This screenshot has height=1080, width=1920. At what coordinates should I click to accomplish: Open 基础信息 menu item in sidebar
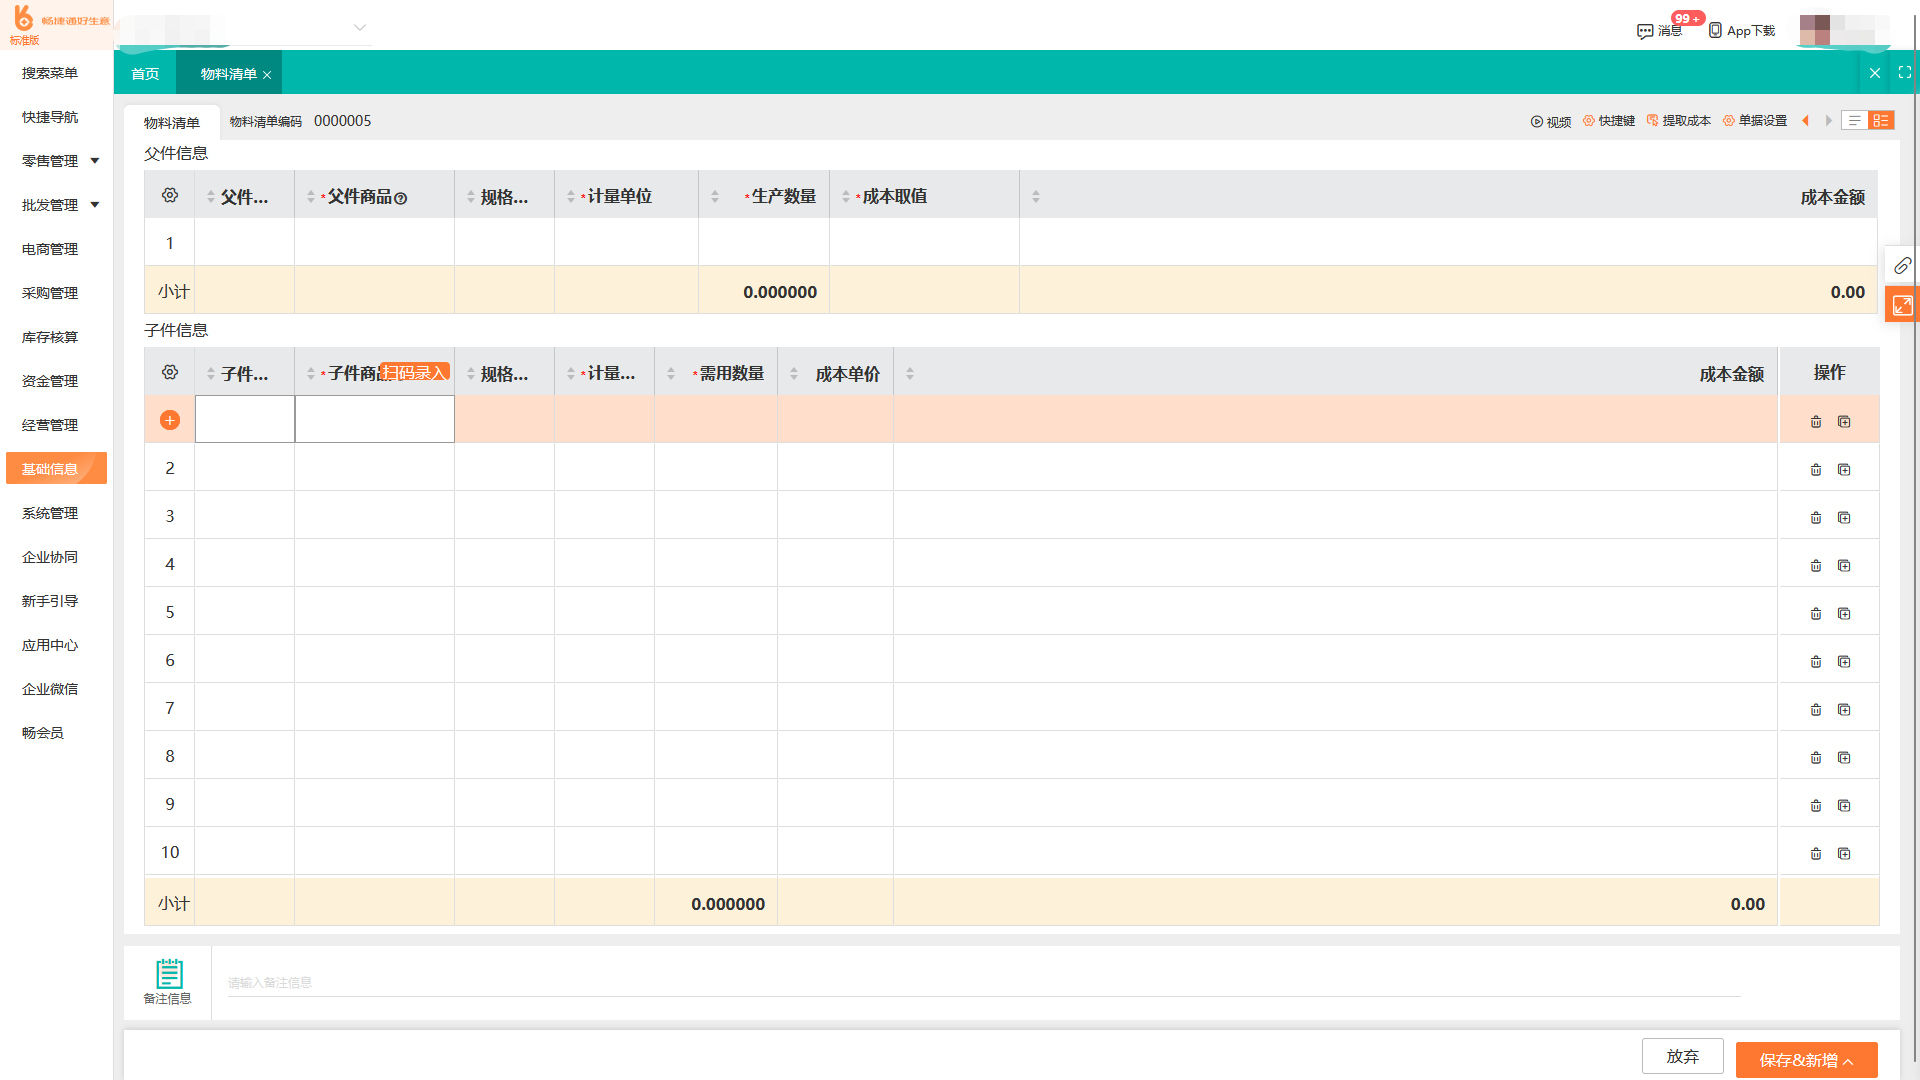[x=53, y=468]
